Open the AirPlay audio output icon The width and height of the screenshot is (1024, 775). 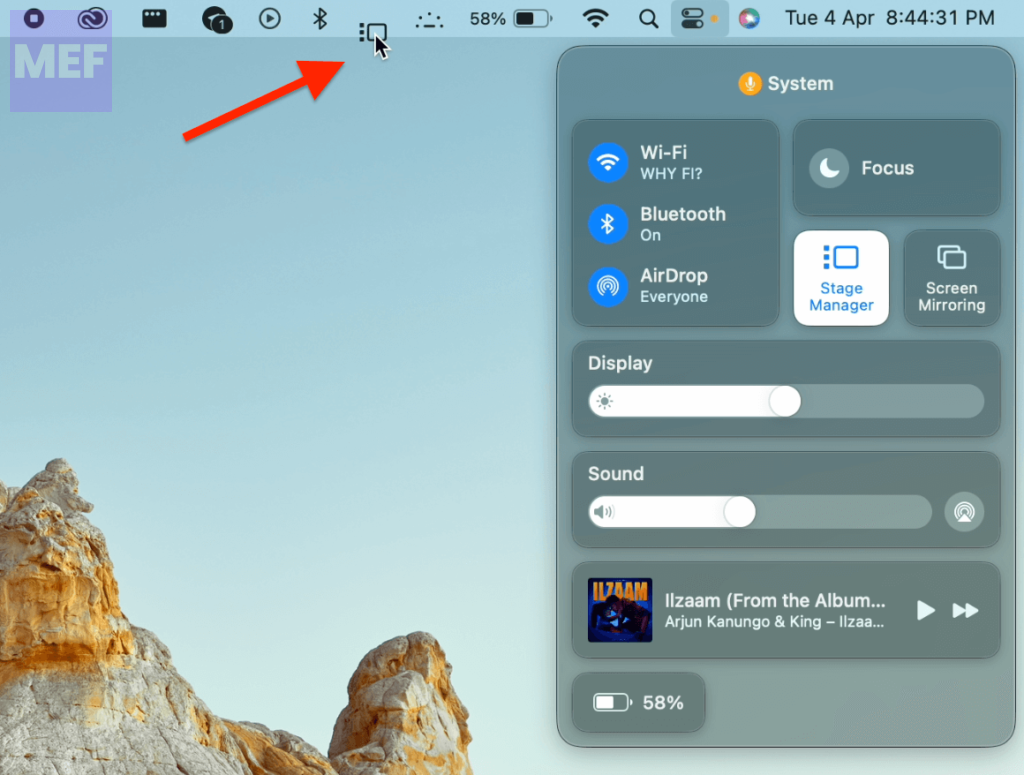(964, 512)
